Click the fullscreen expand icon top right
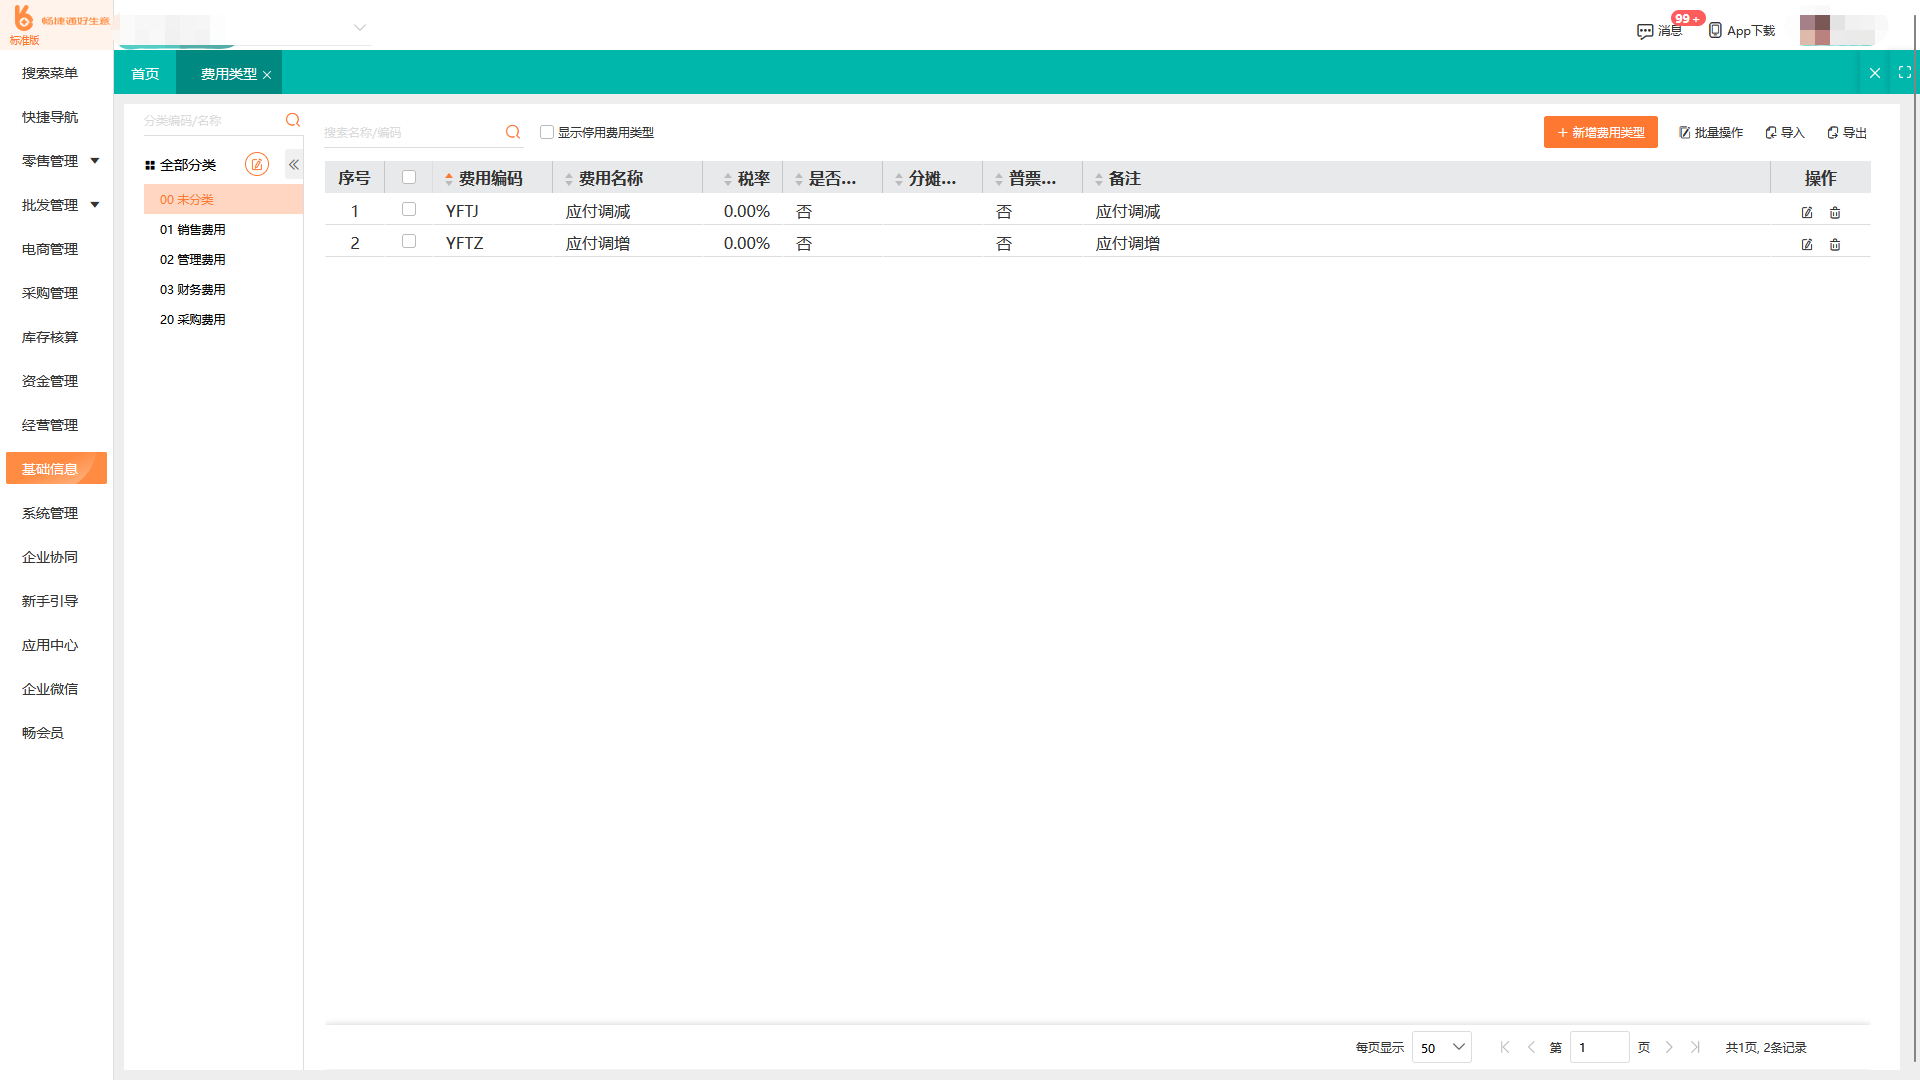The height and width of the screenshot is (1080, 1920). point(1904,73)
